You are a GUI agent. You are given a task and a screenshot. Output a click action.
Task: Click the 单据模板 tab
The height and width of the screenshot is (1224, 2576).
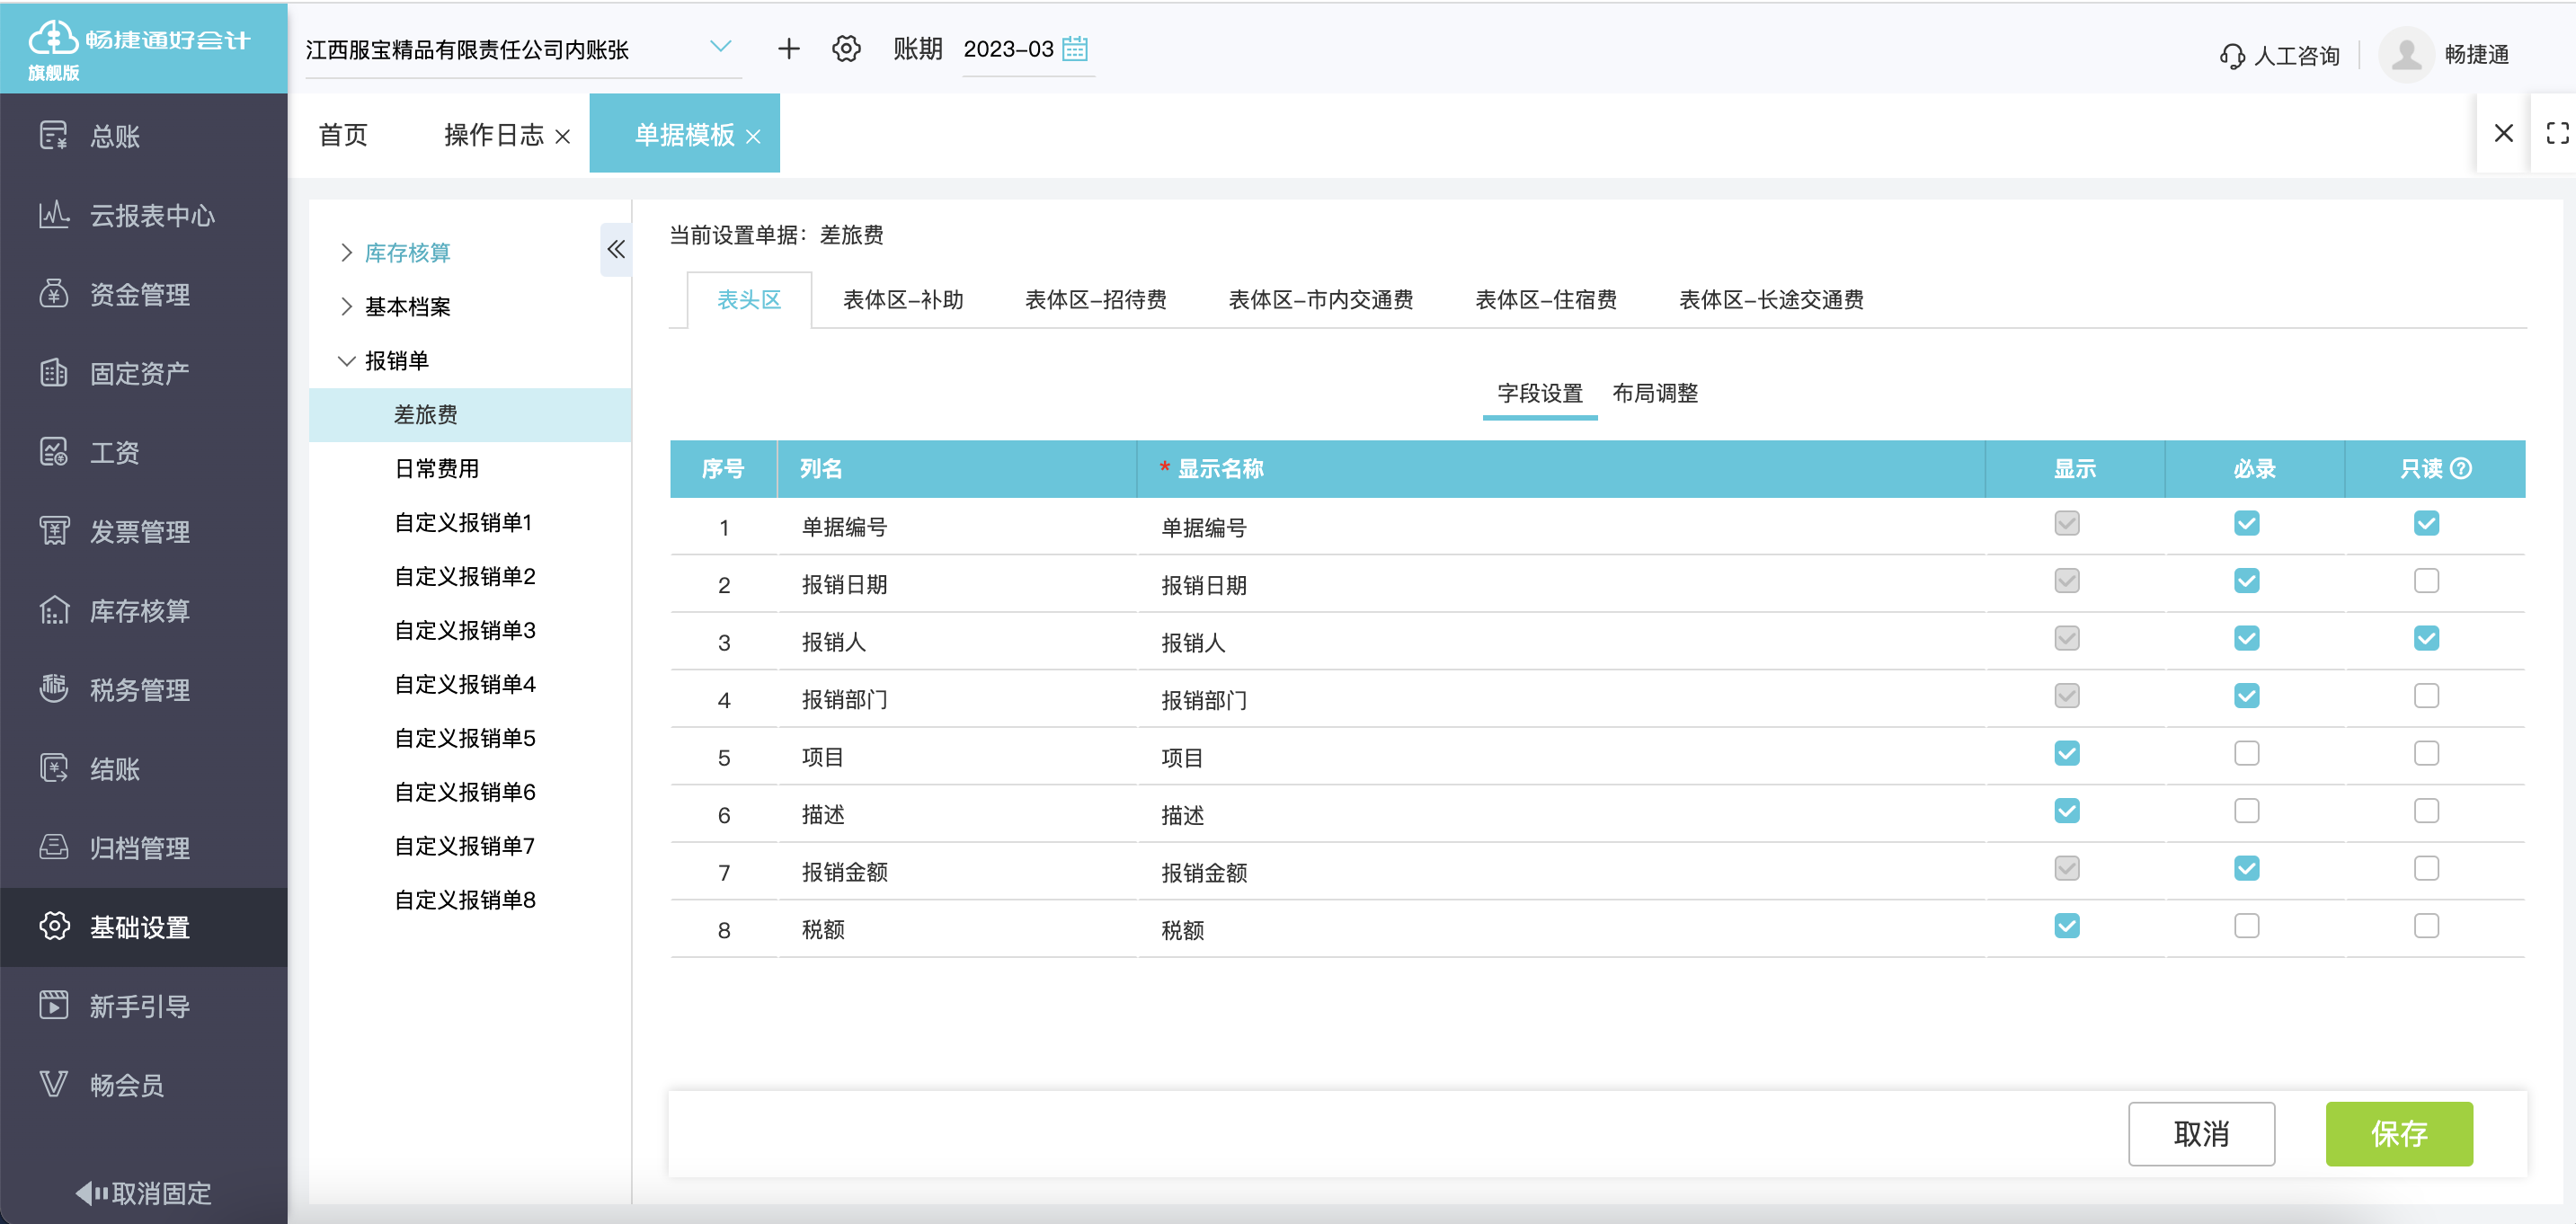680,135
